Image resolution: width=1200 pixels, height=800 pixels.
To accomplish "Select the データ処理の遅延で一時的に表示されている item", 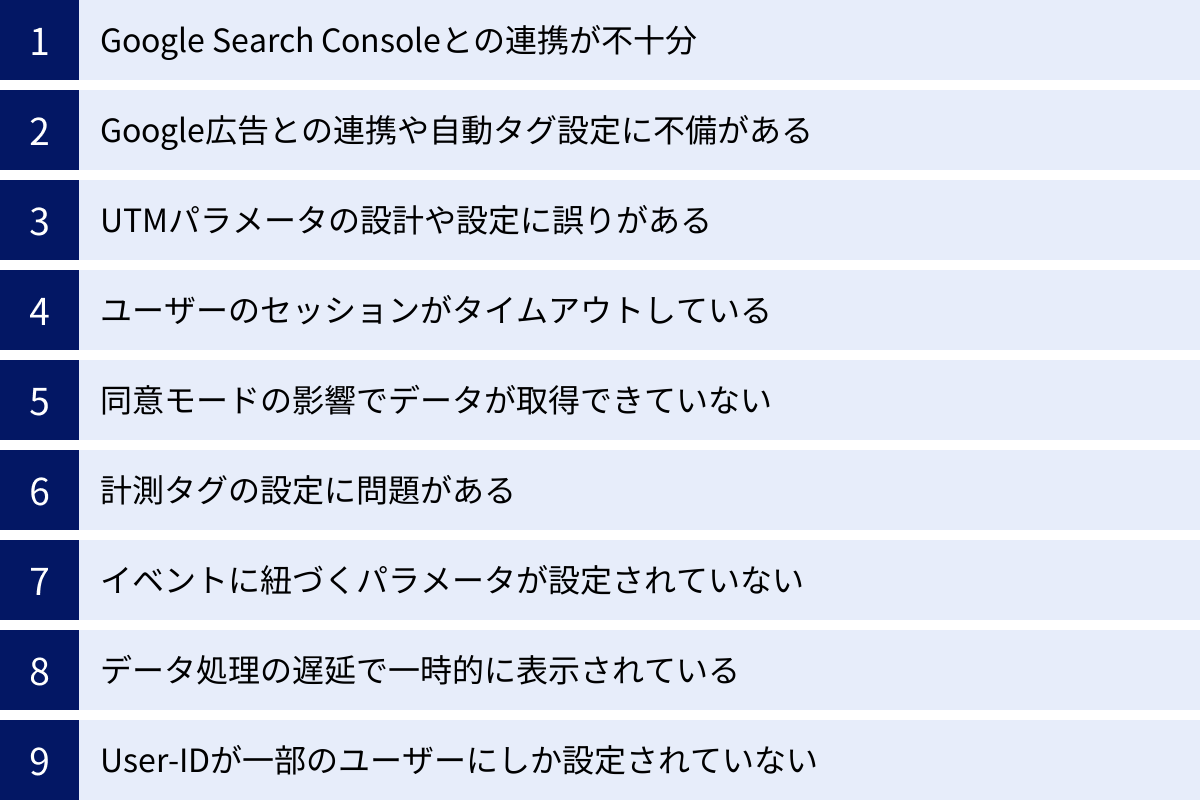I will coord(420,671).
